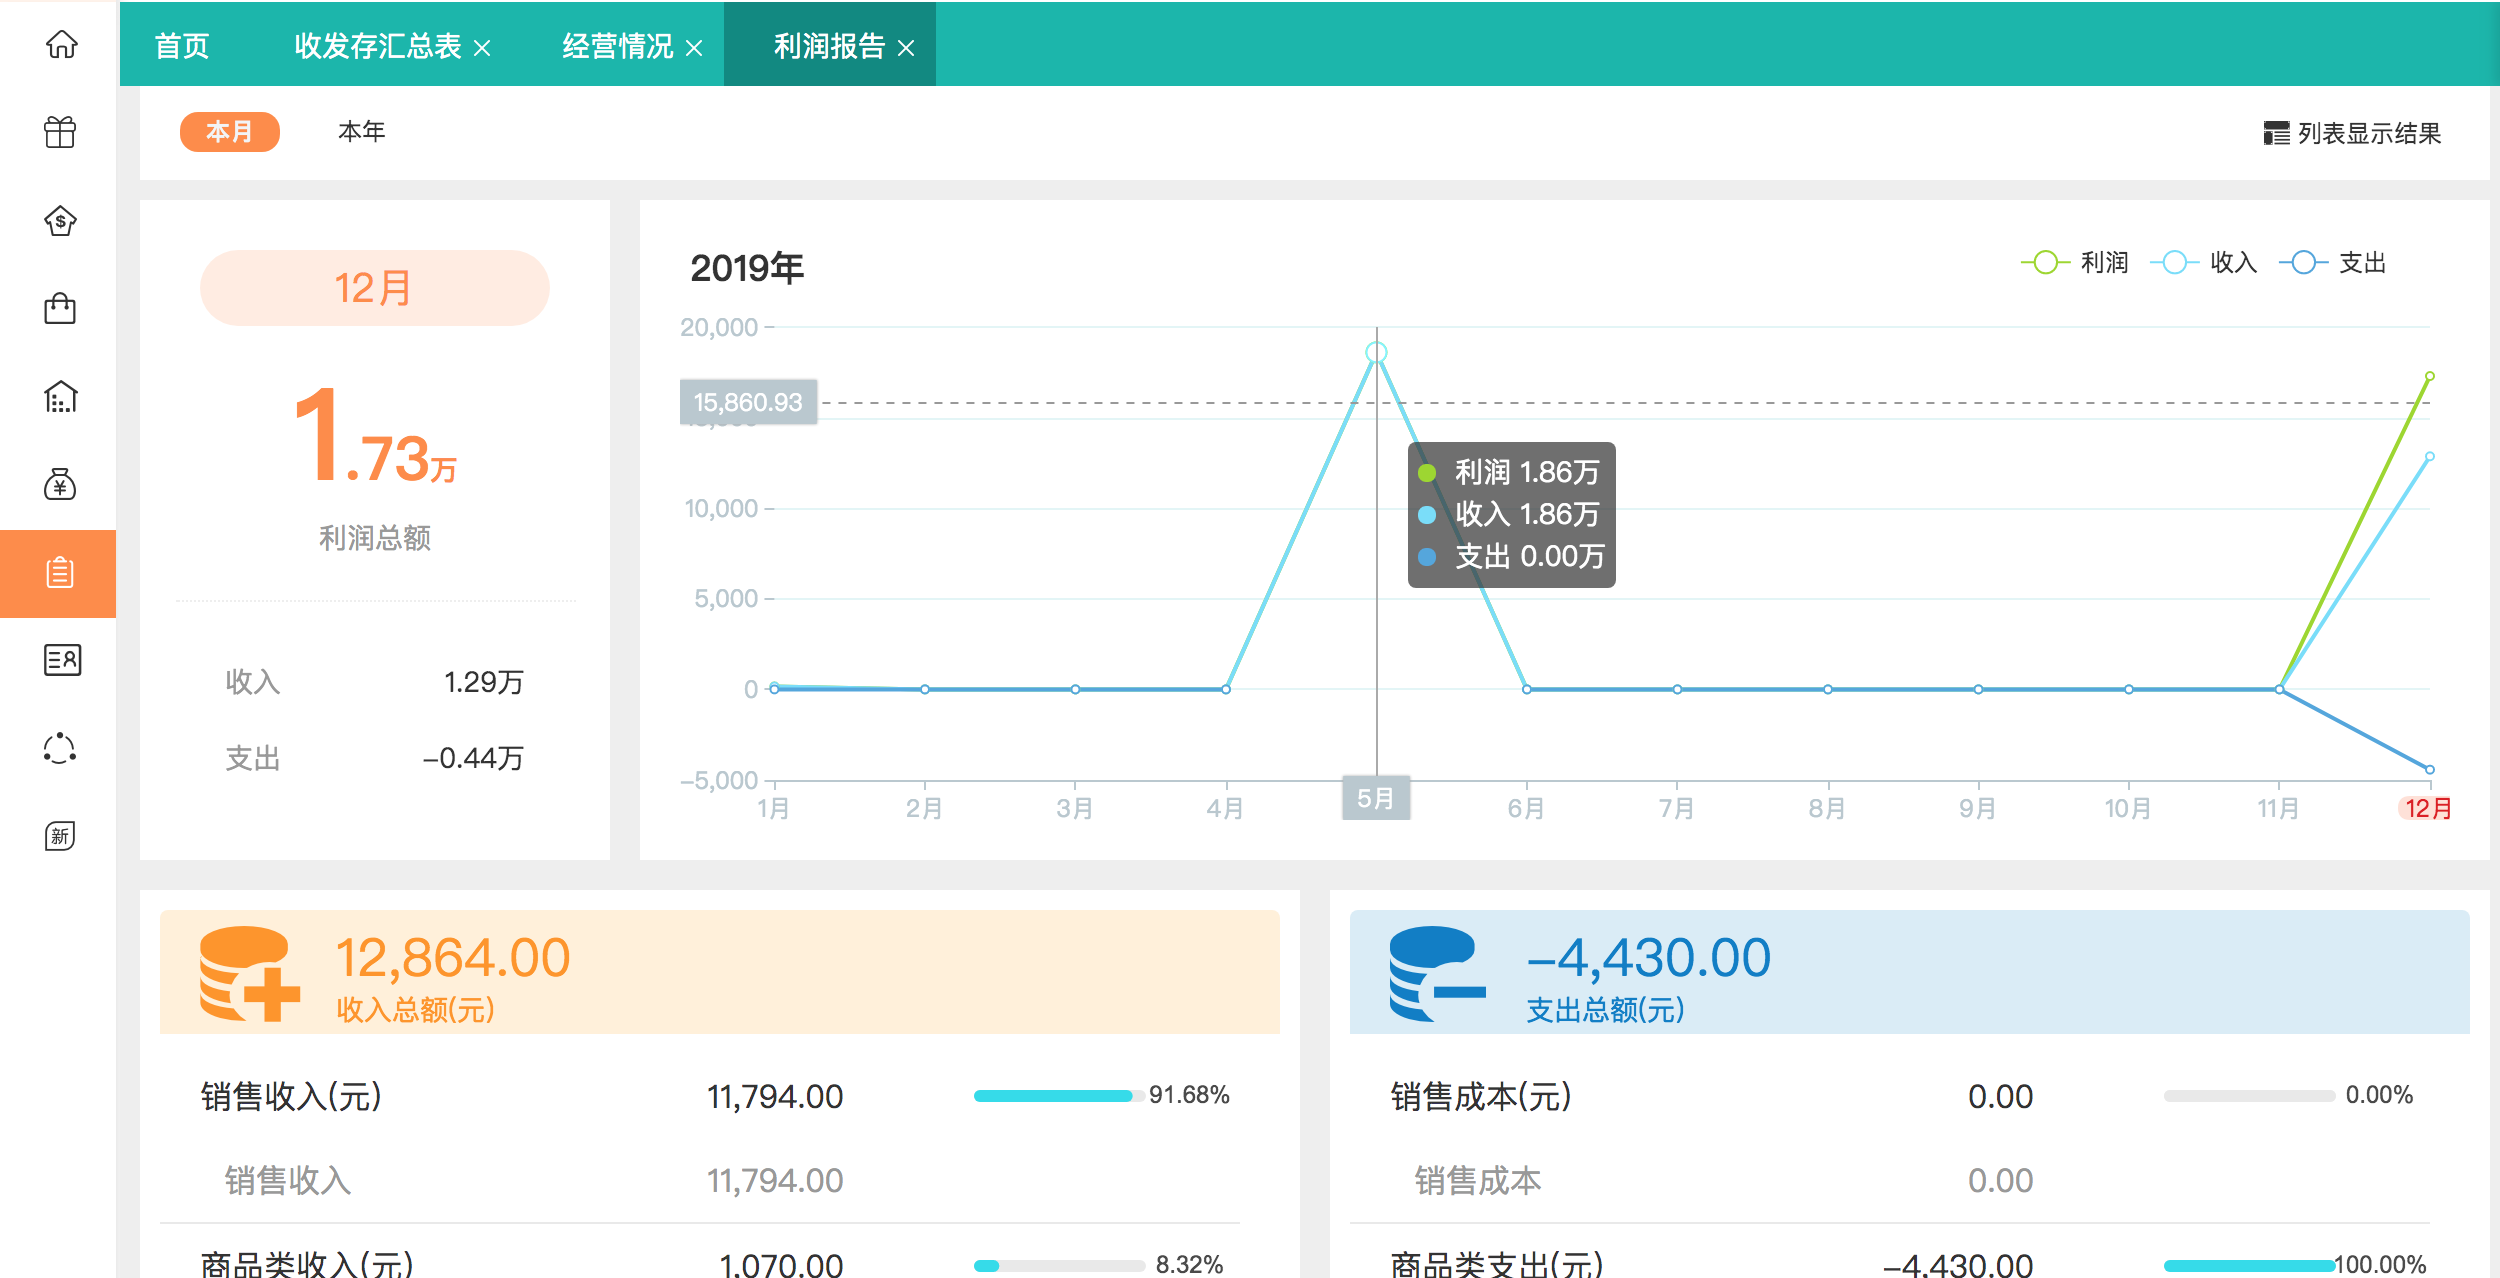The image size is (2500, 1278).
Task: Click the report/document sidebar icon
Action: tap(62, 574)
